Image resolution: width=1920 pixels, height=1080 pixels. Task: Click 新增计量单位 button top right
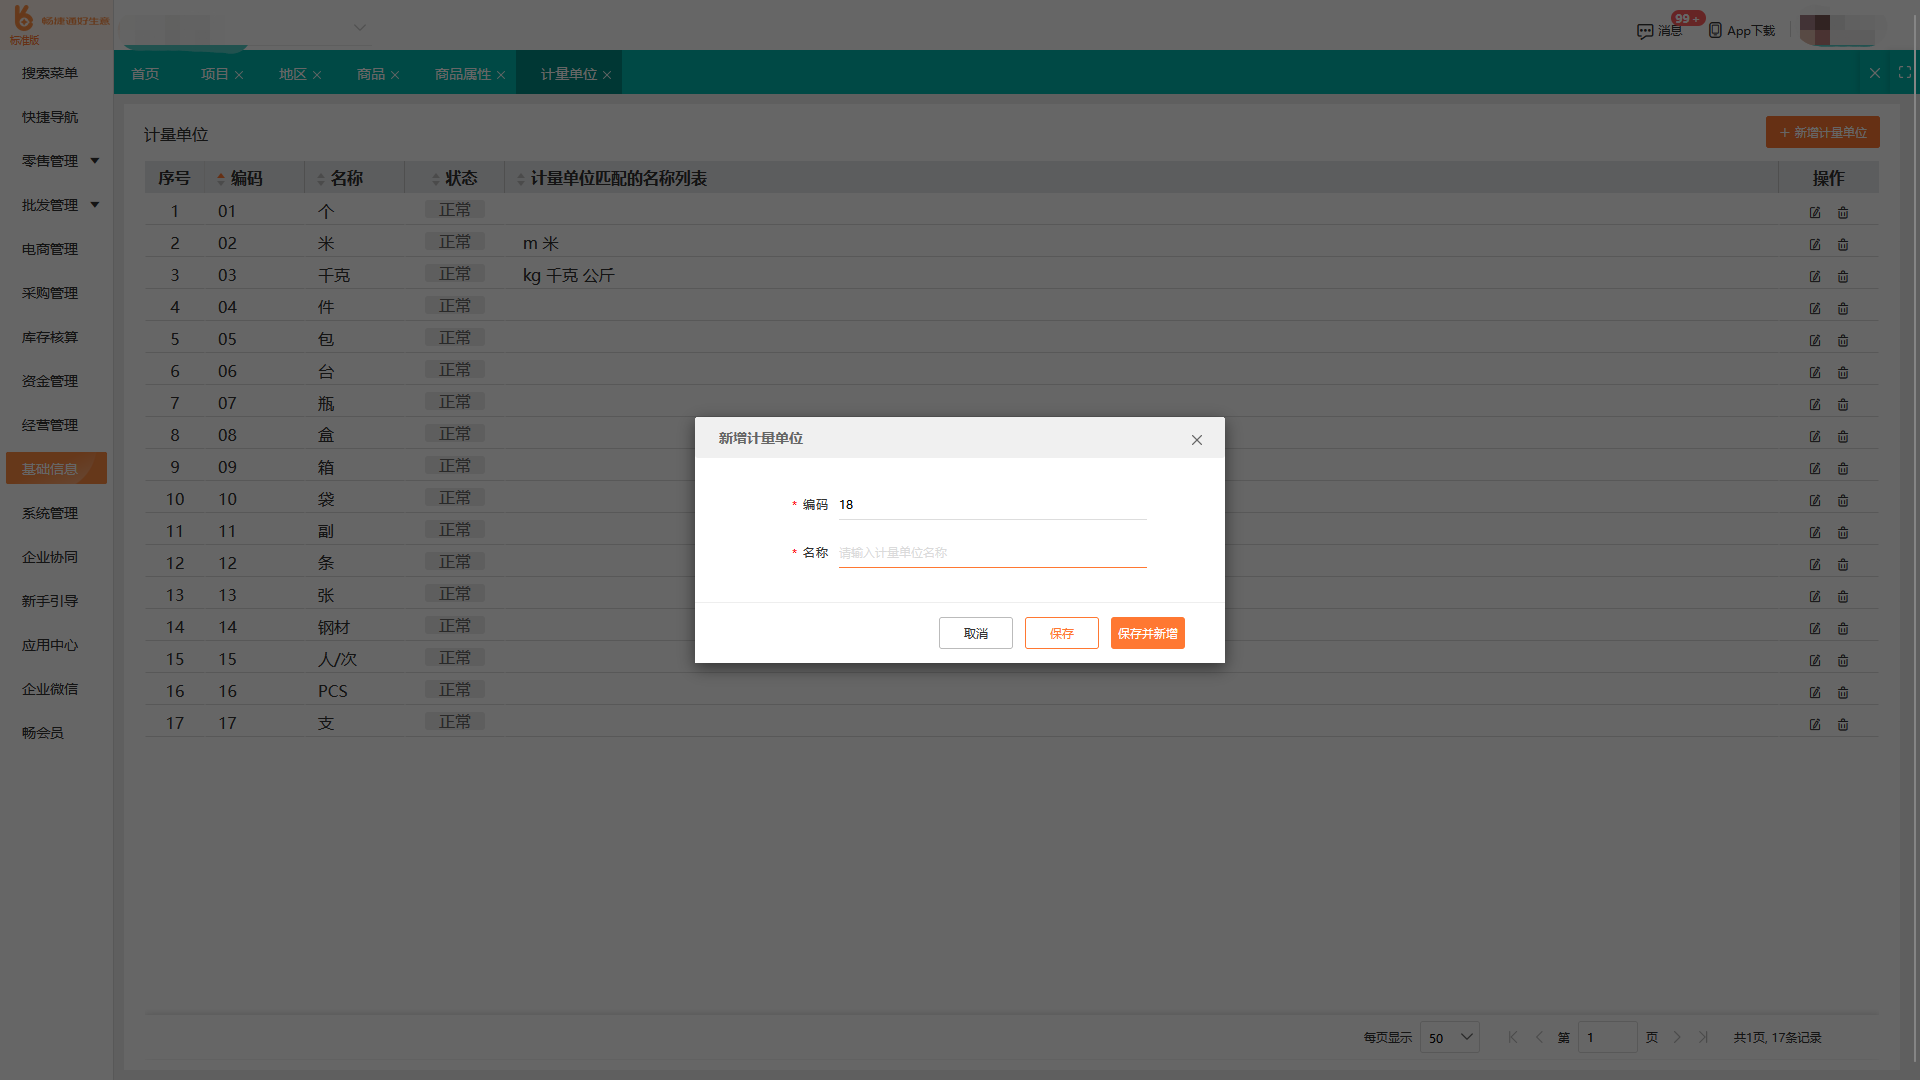[1822, 132]
